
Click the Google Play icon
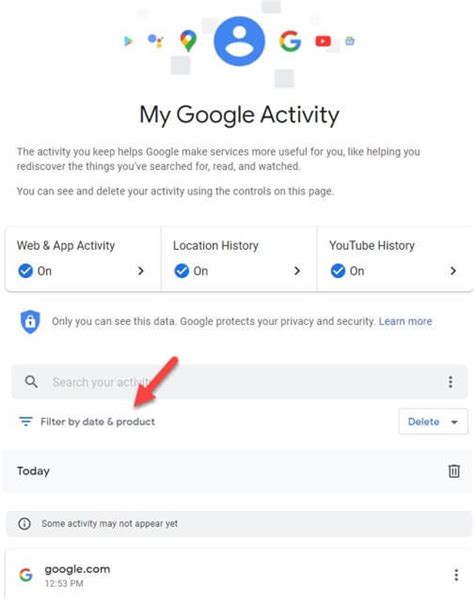tap(128, 41)
